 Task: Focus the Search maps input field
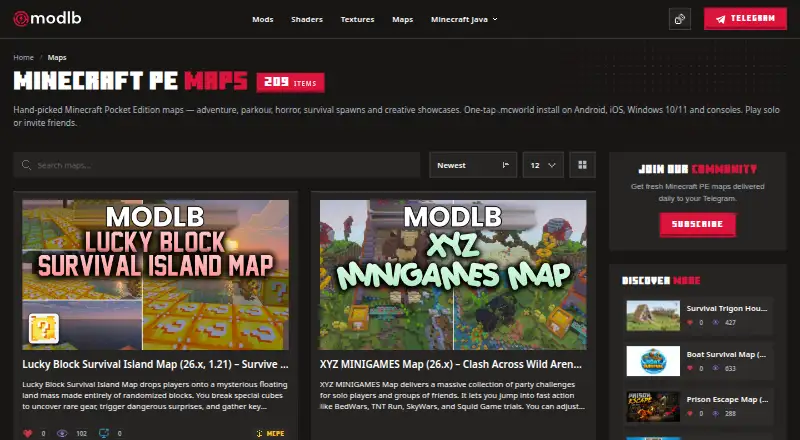[217, 165]
